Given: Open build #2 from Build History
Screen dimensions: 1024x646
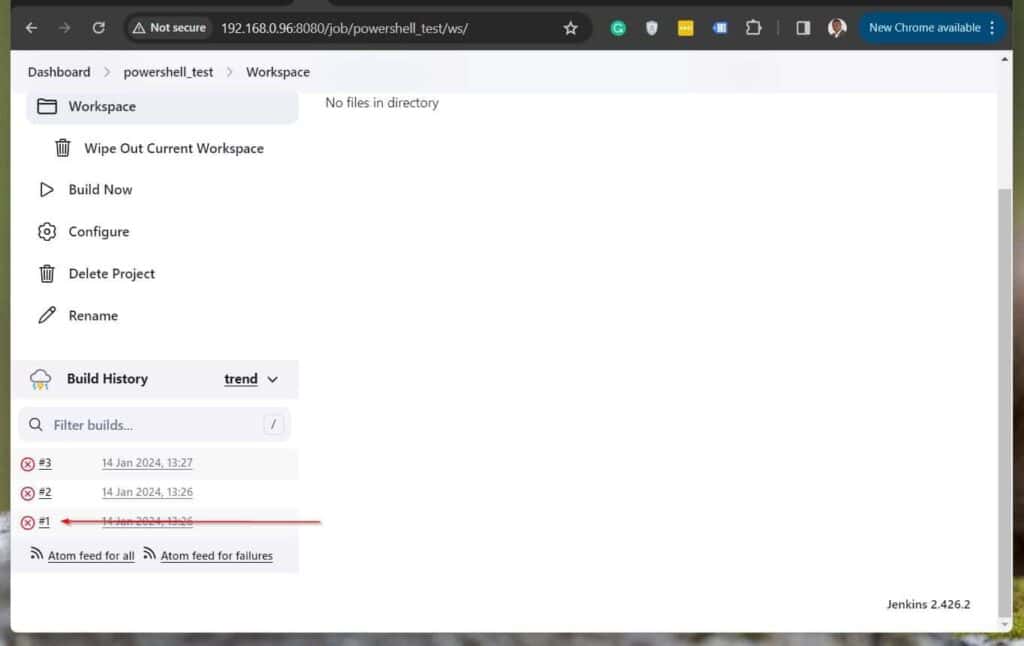Looking at the screenshot, I should pos(44,492).
